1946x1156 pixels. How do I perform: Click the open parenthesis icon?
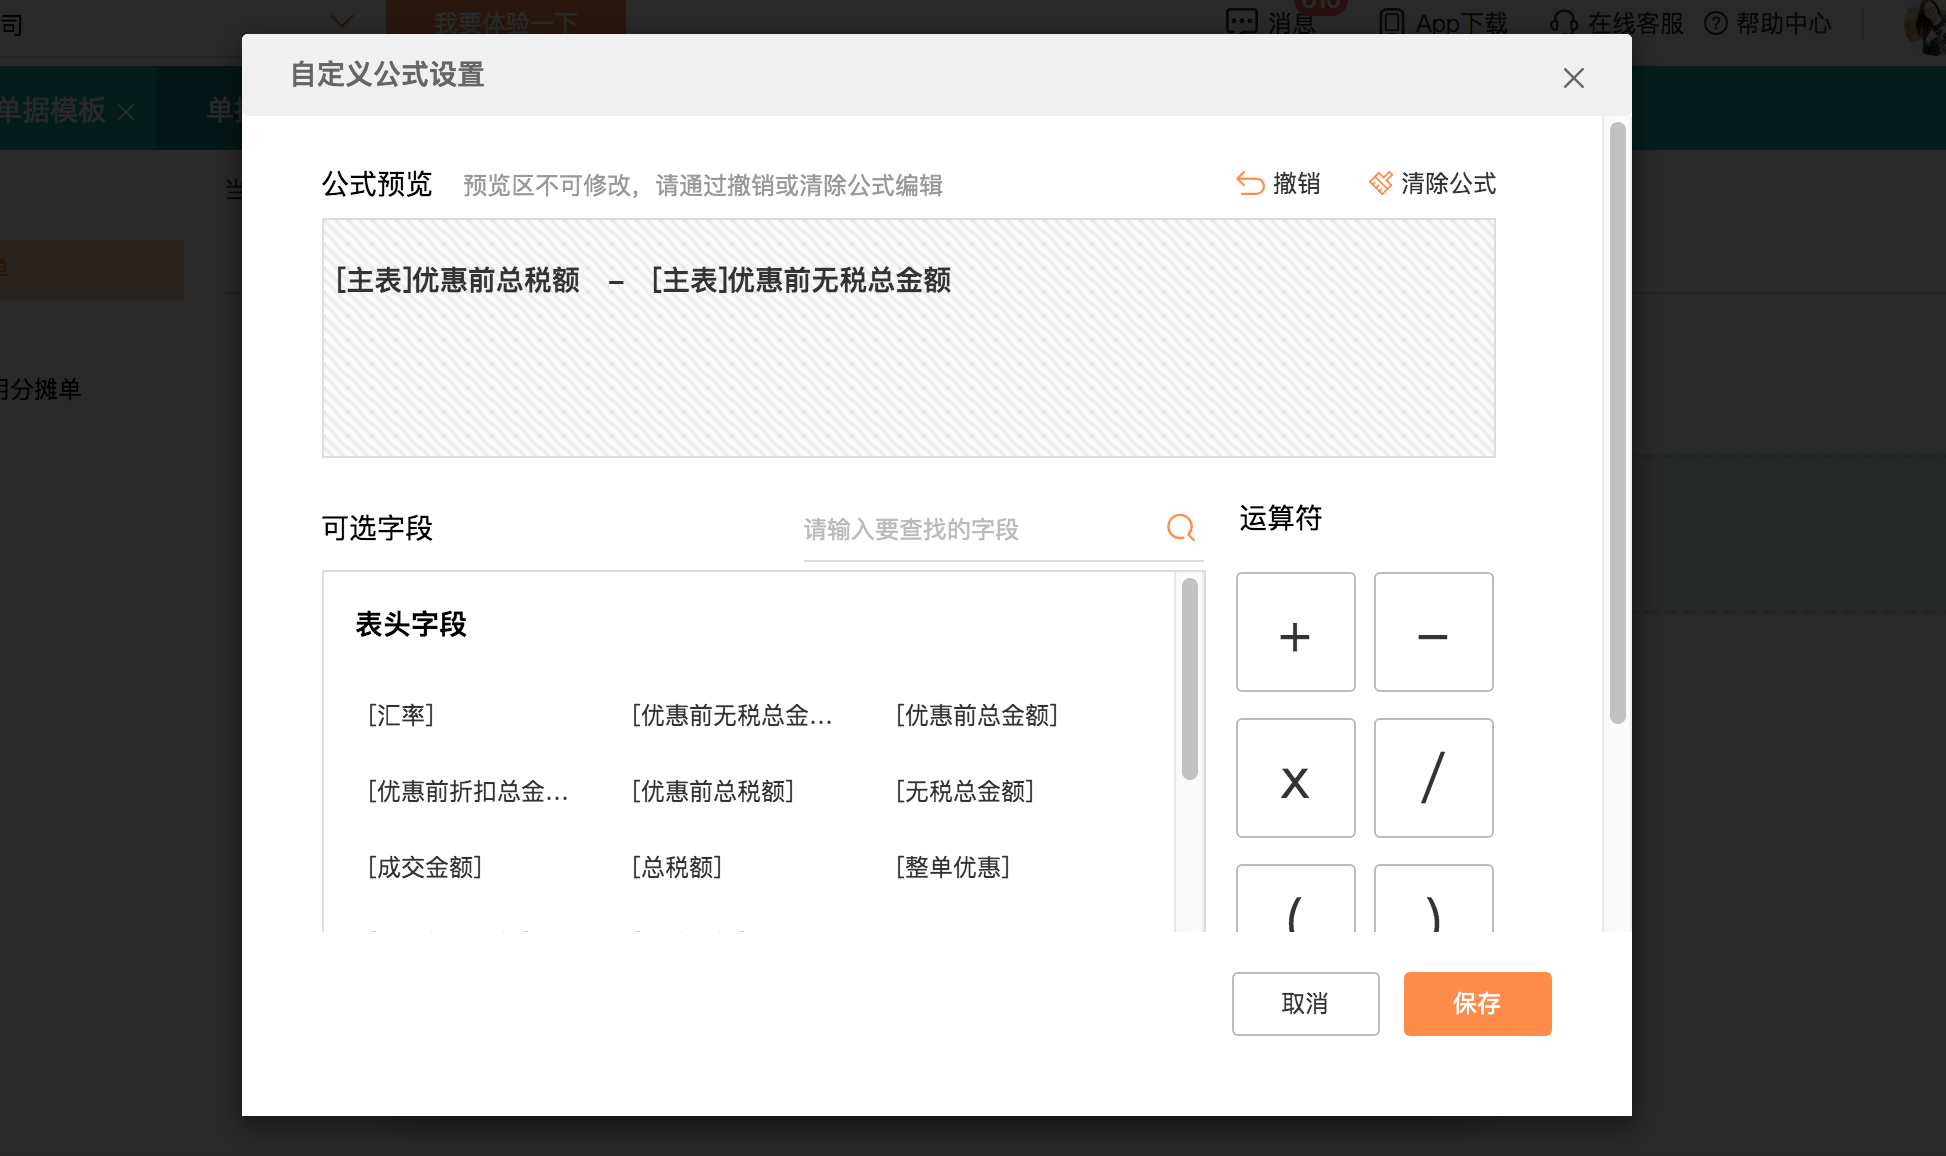(1294, 908)
